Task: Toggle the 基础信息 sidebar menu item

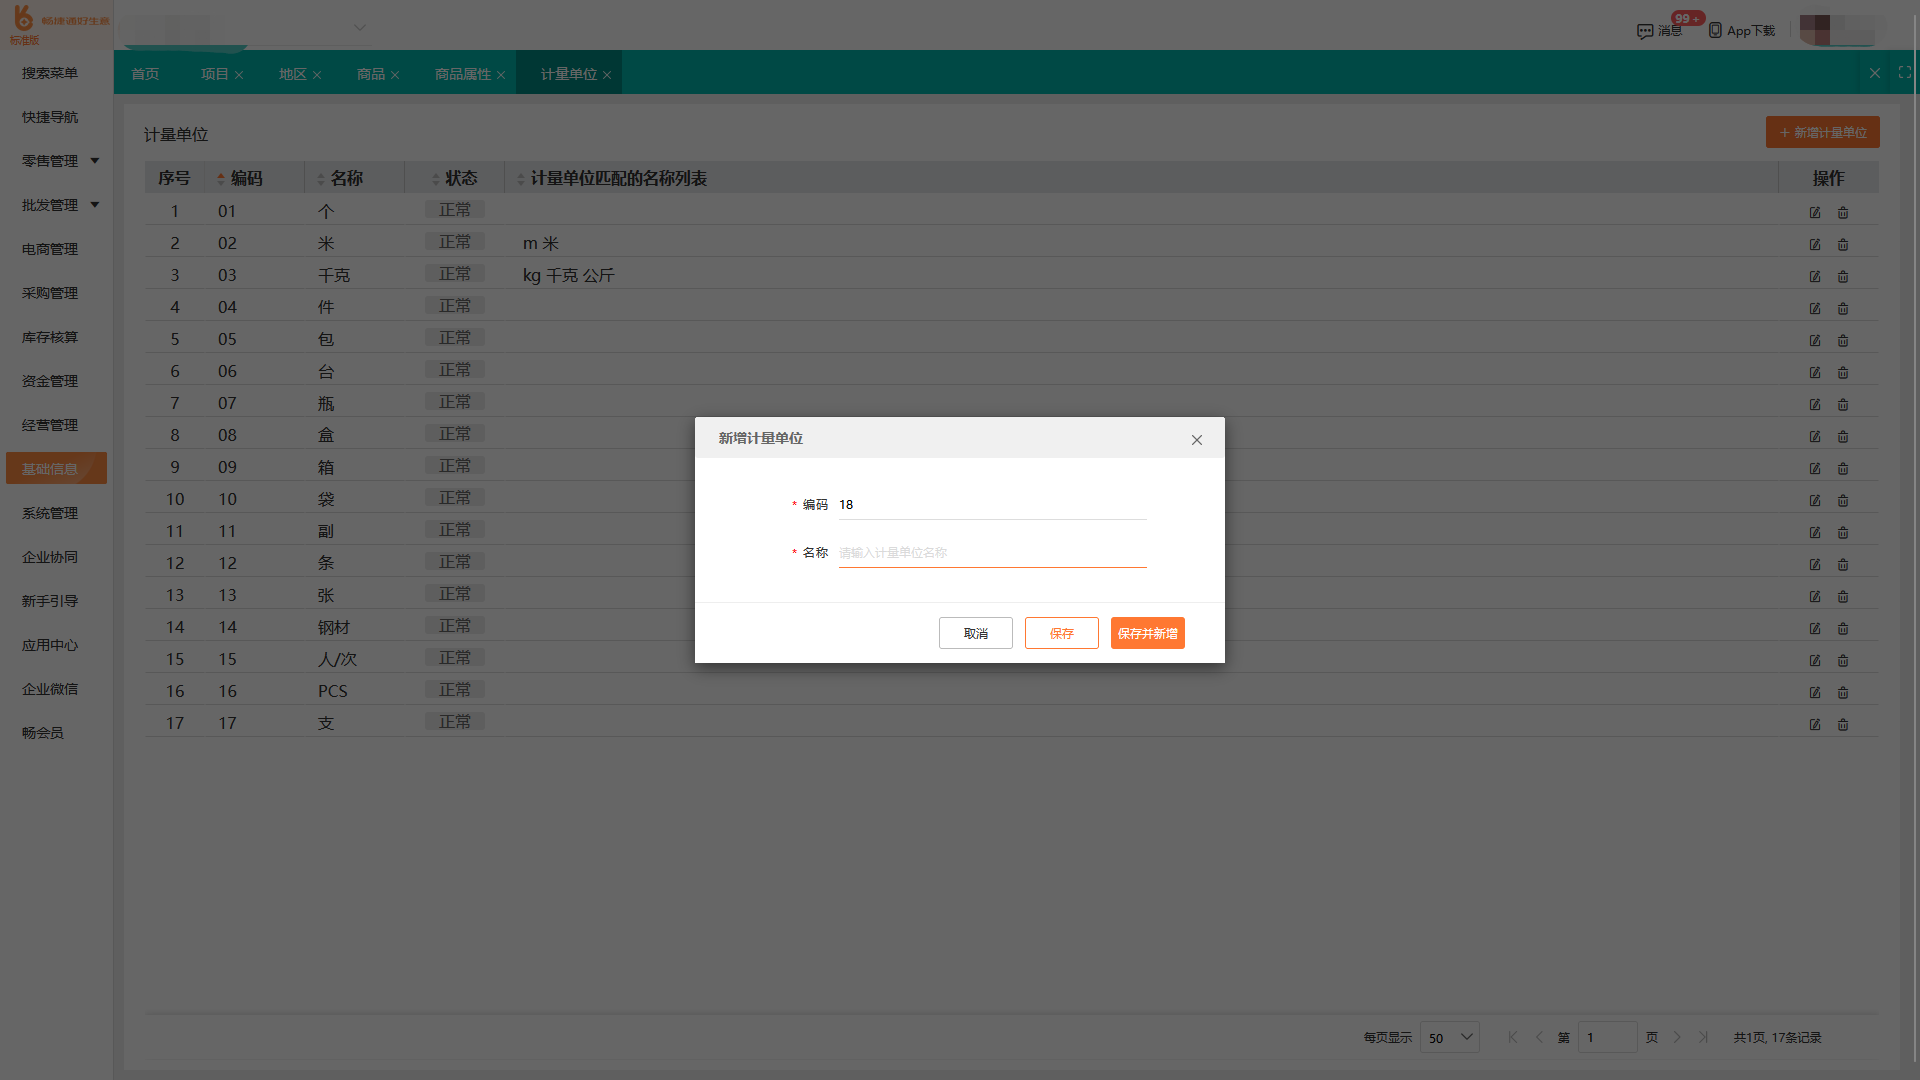Action: (x=55, y=467)
